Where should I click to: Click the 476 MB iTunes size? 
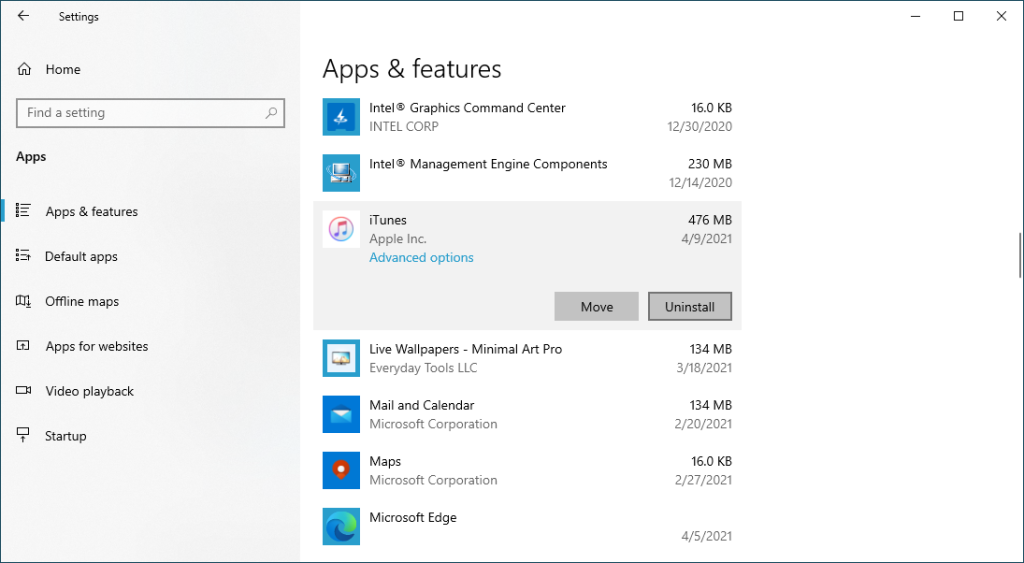pos(710,220)
